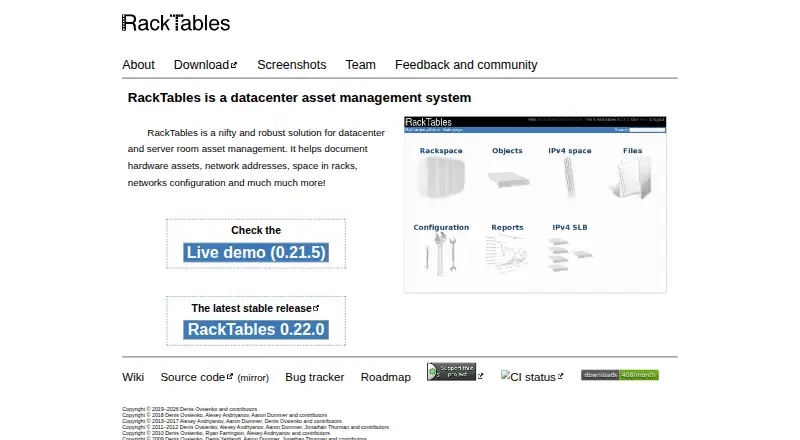Open the source code (mirror) link
The height and width of the screenshot is (440, 800).
click(253, 378)
